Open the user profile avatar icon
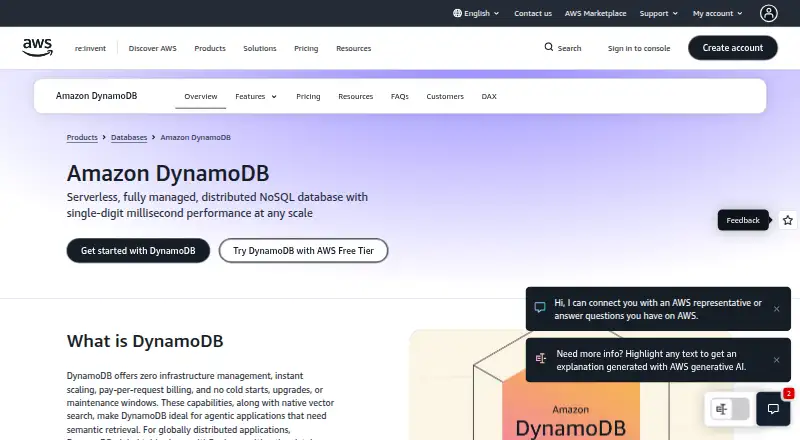800x440 pixels. point(768,13)
